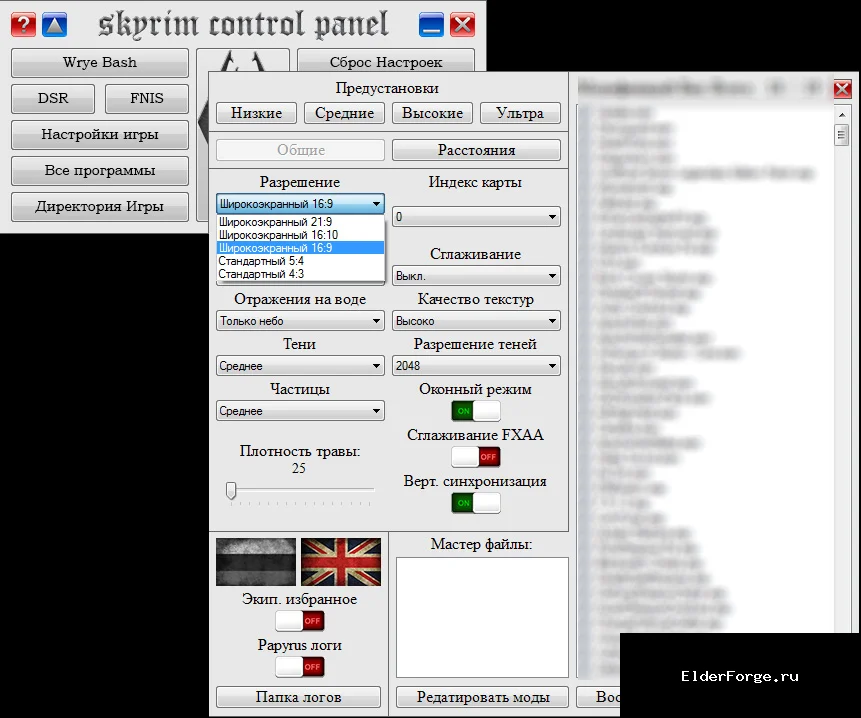Click the grass density slider handle
This screenshot has width=861, height=718.
(x=231, y=490)
